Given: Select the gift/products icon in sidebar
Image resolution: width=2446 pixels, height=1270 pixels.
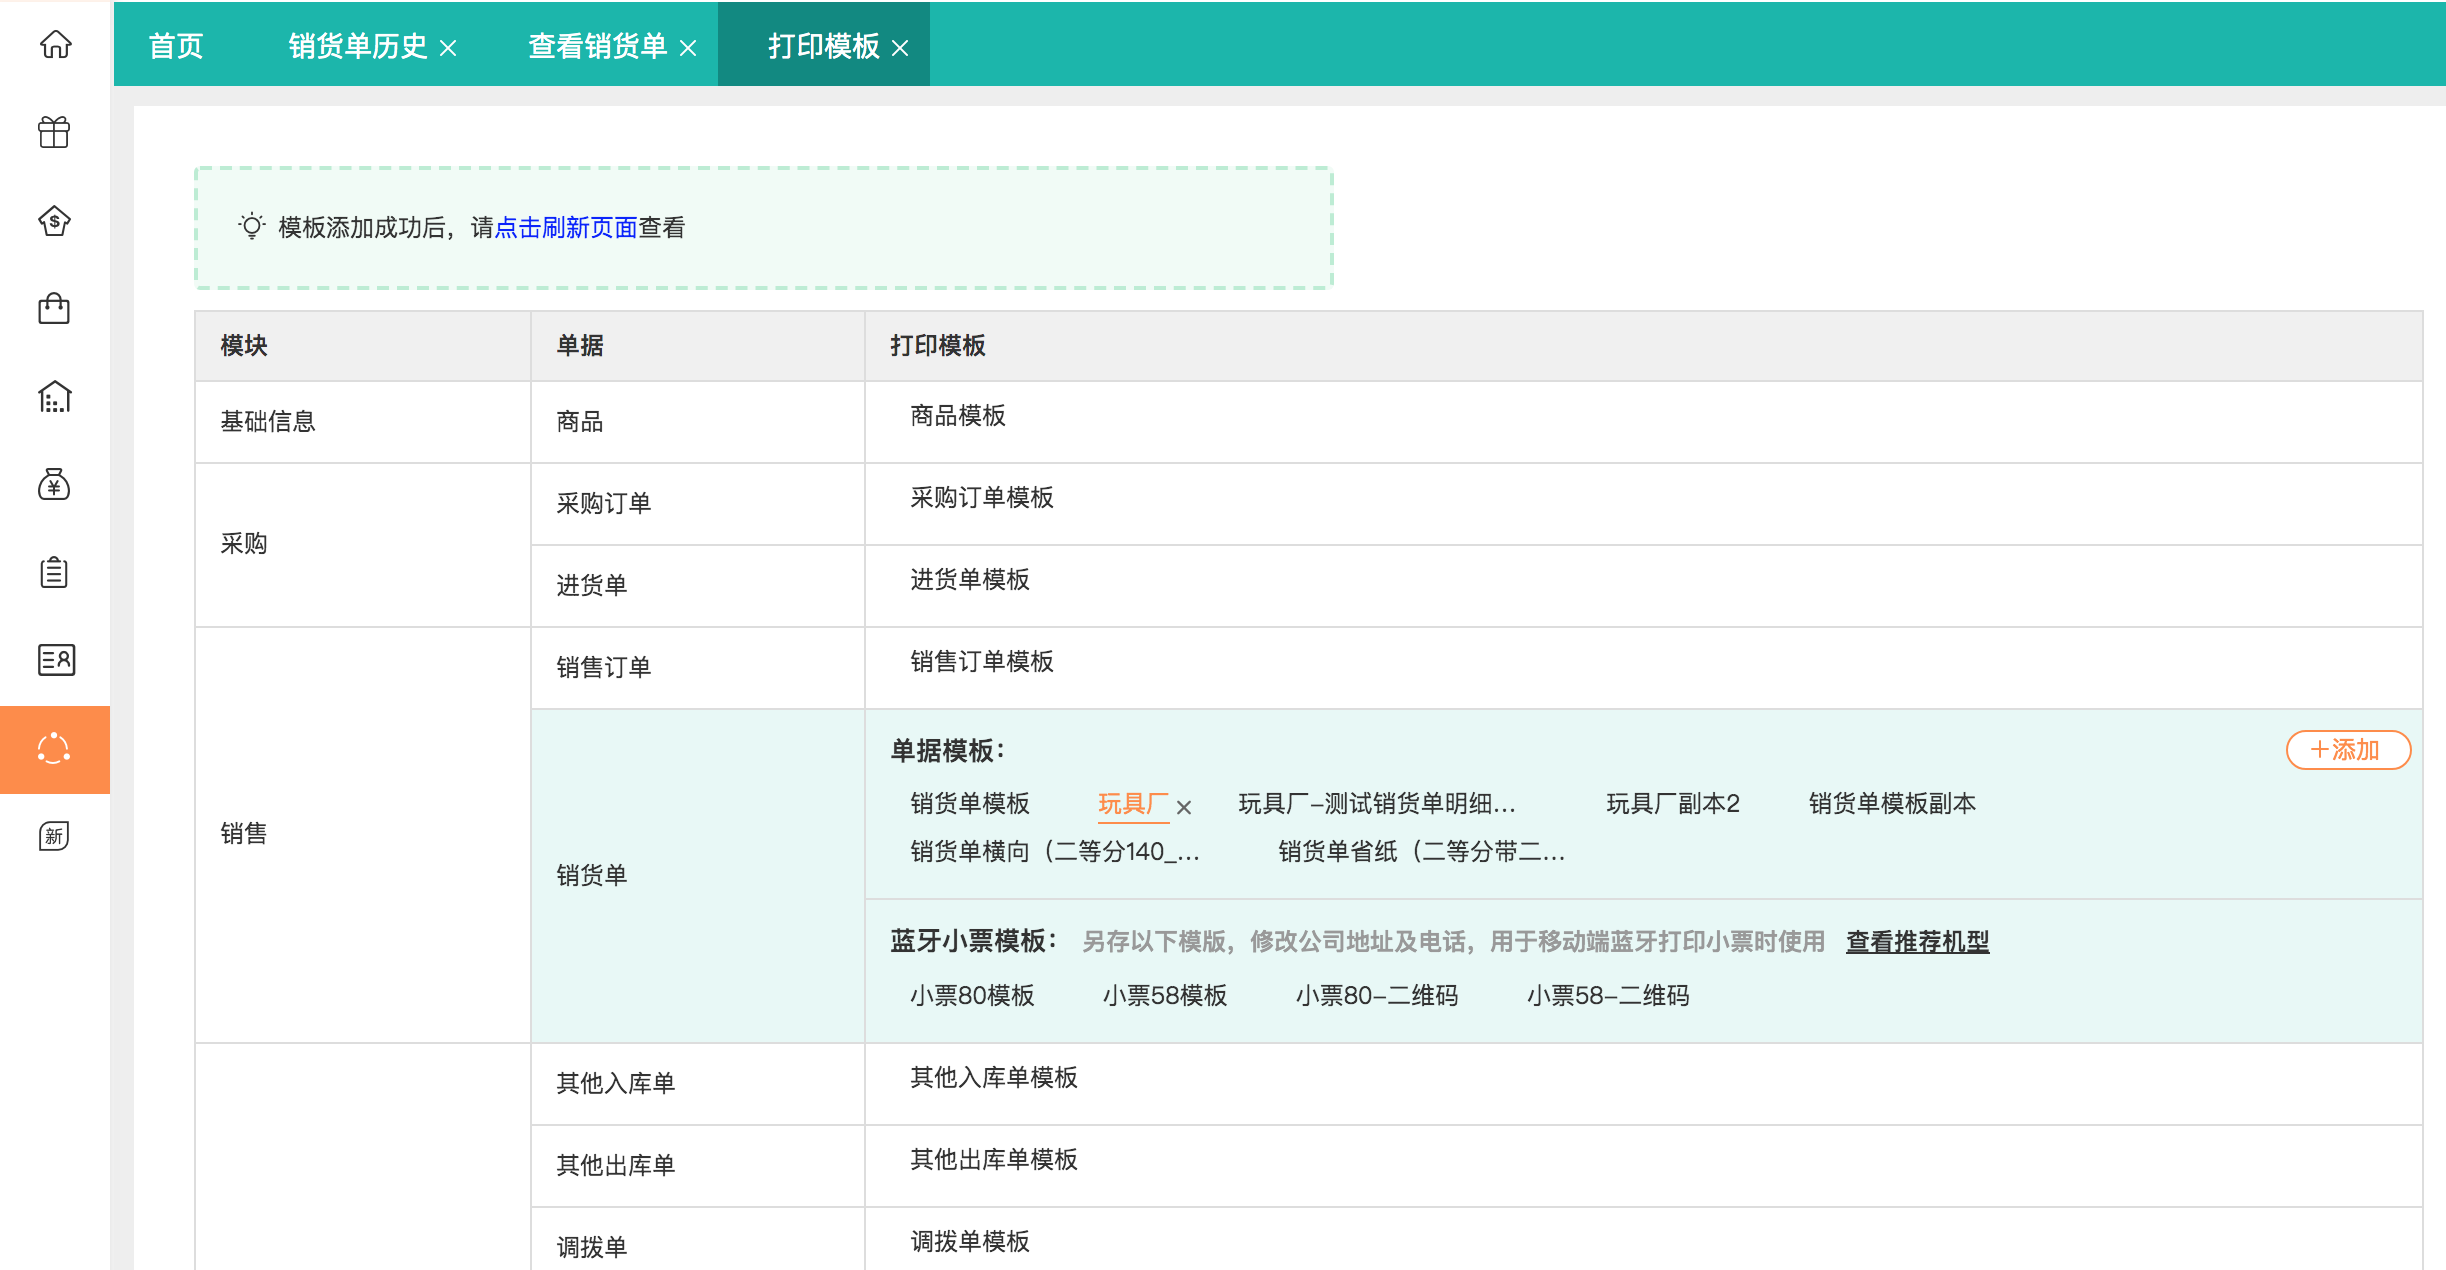Looking at the screenshot, I should (x=55, y=133).
